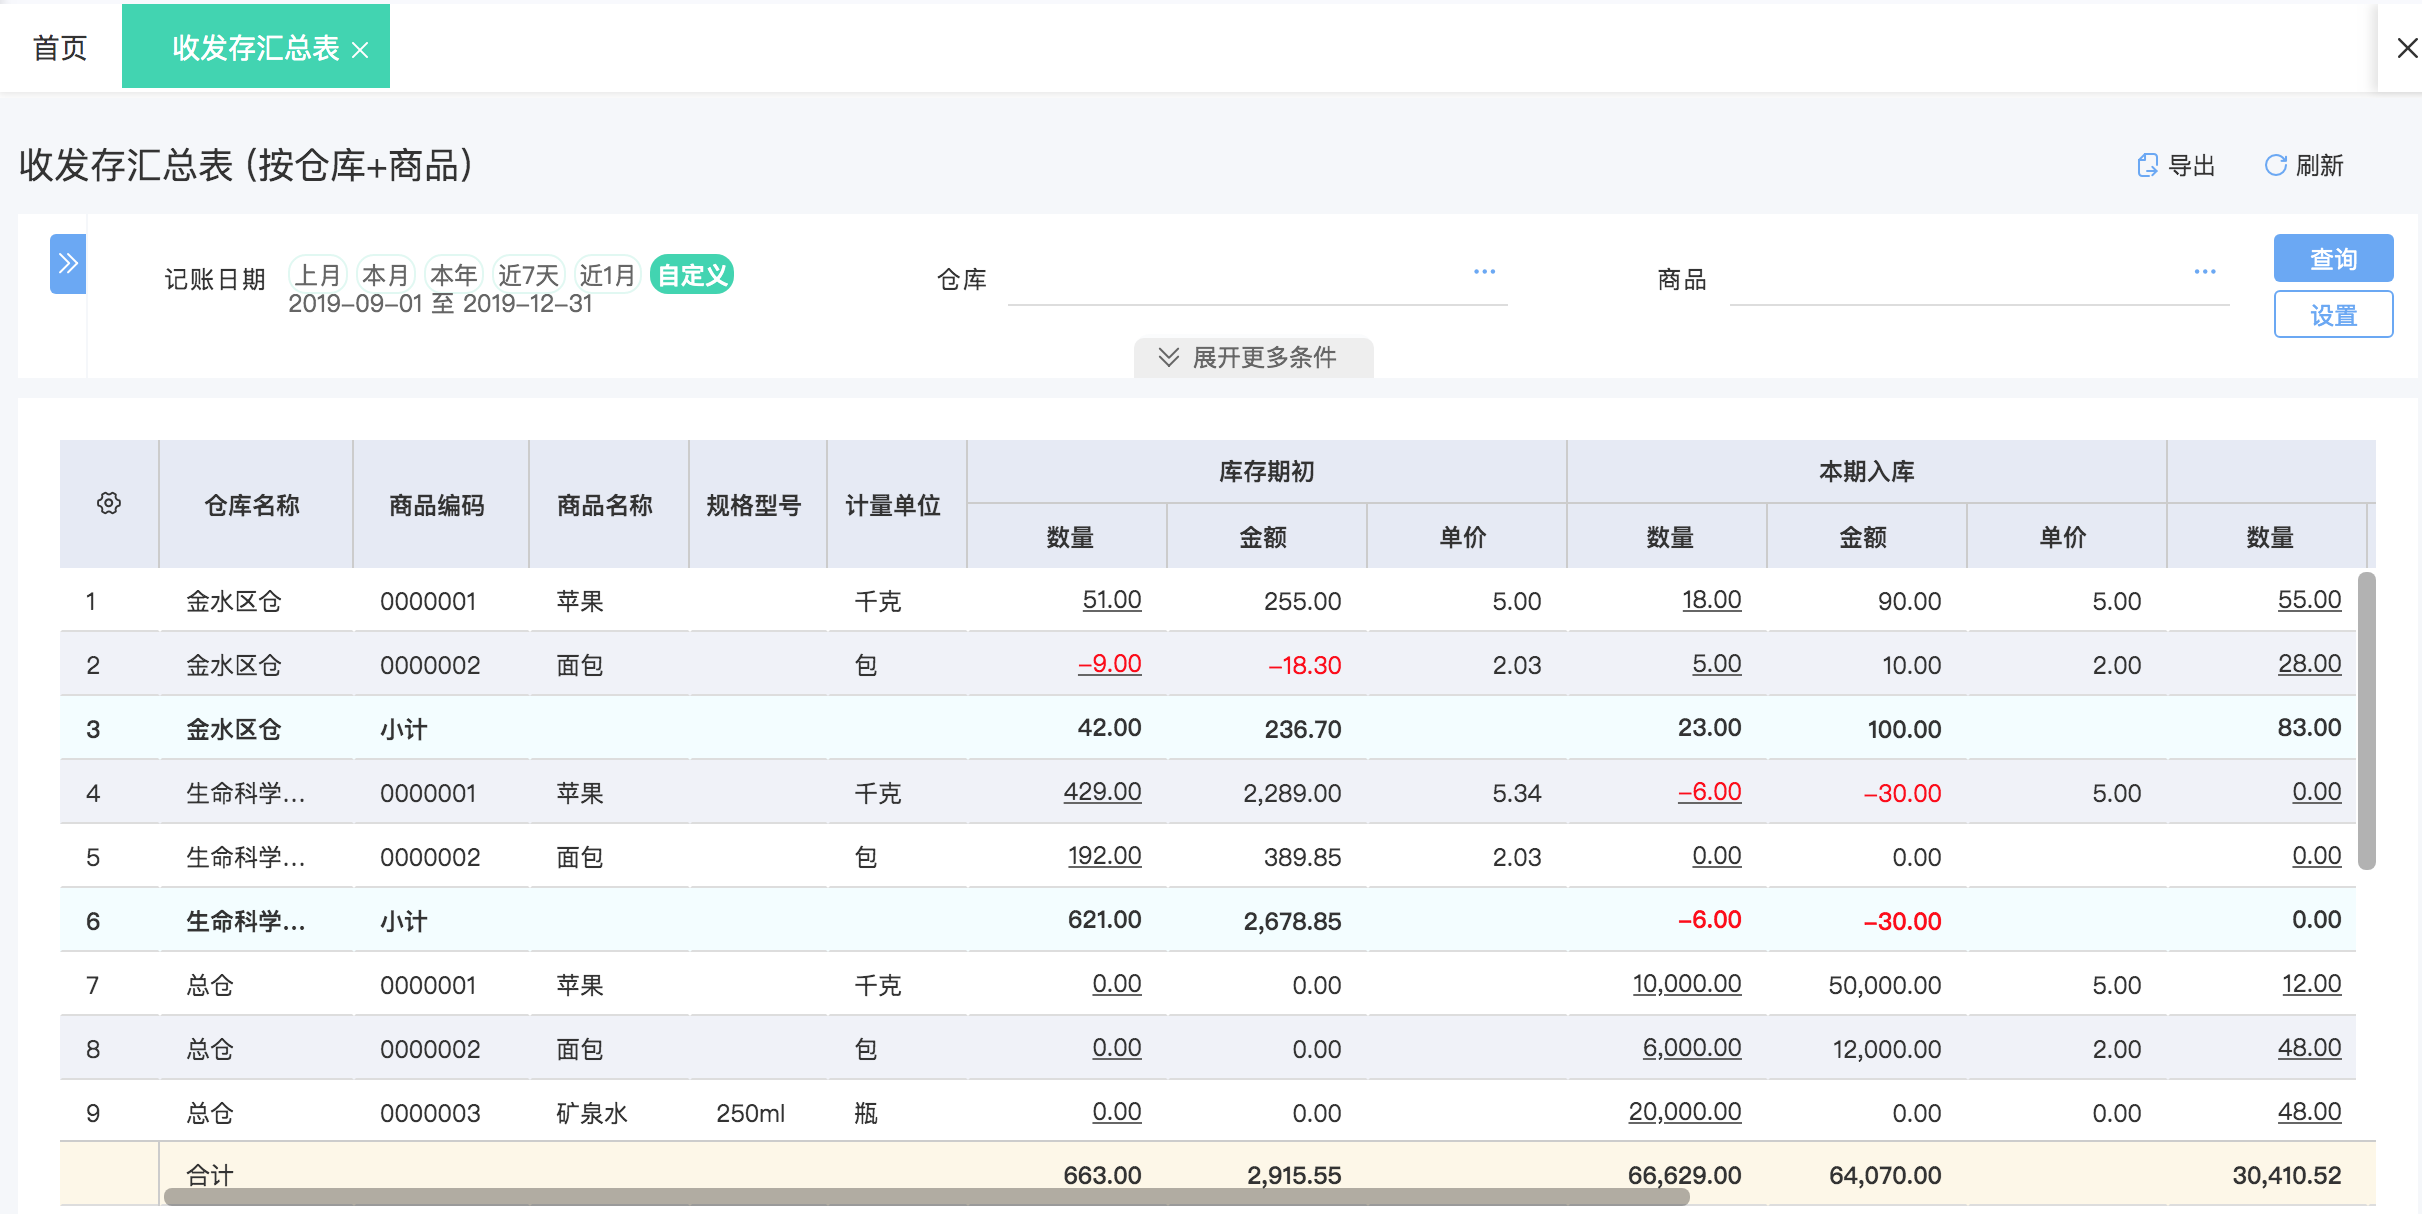Select 自定义 custom date toggle
This screenshot has width=2422, height=1214.
[693, 276]
